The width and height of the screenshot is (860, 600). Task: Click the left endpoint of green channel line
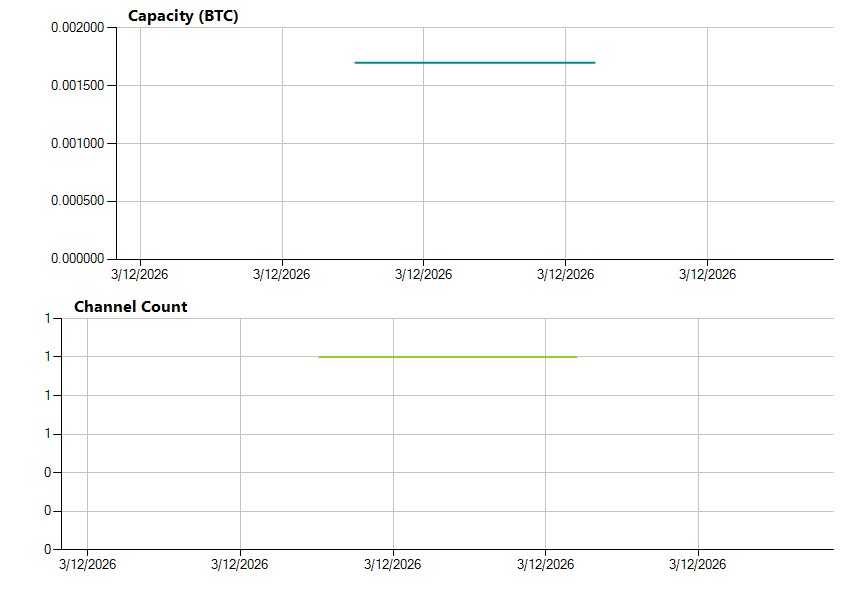[x=320, y=357]
